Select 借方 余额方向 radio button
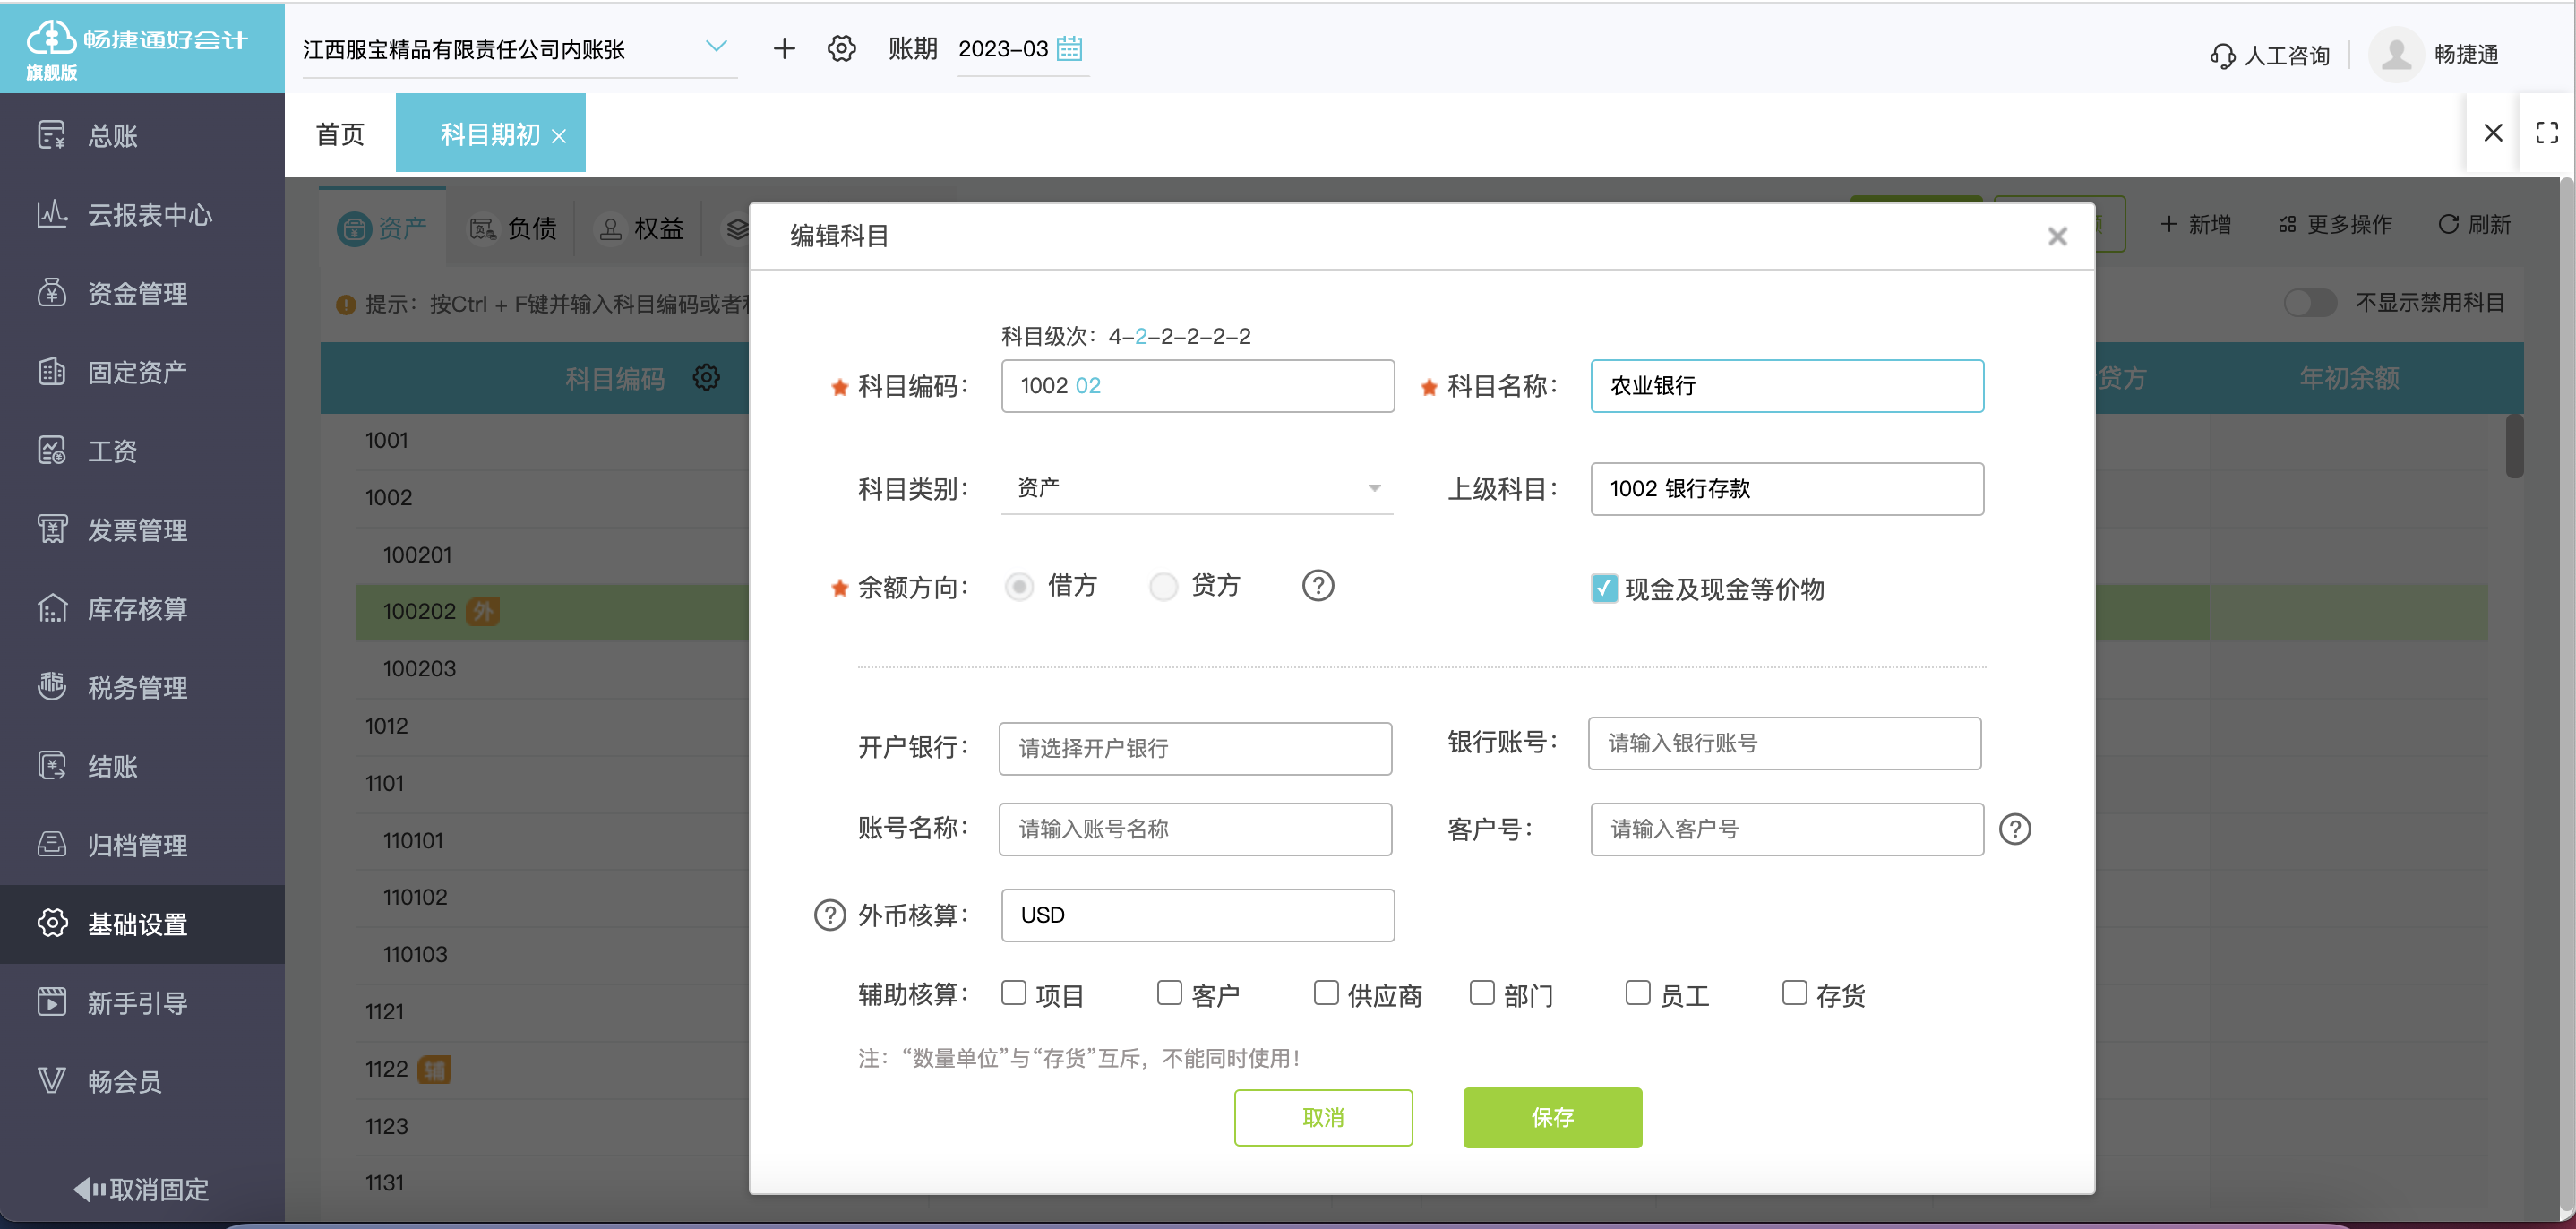Image resolution: width=2576 pixels, height=1229 pixels. [1020, 589]
